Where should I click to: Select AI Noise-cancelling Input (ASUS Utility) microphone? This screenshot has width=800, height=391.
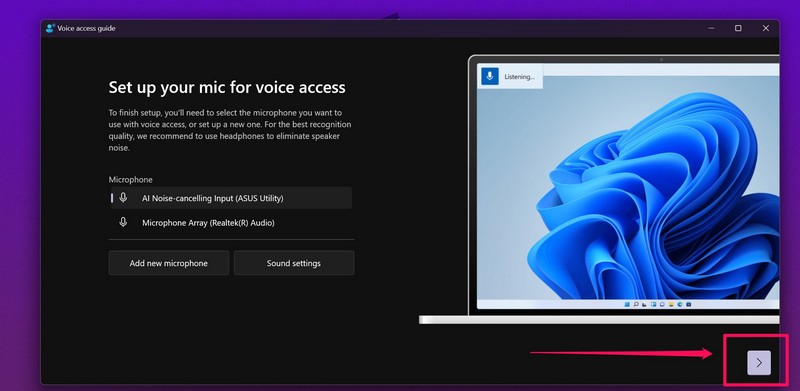click(231, 198)
